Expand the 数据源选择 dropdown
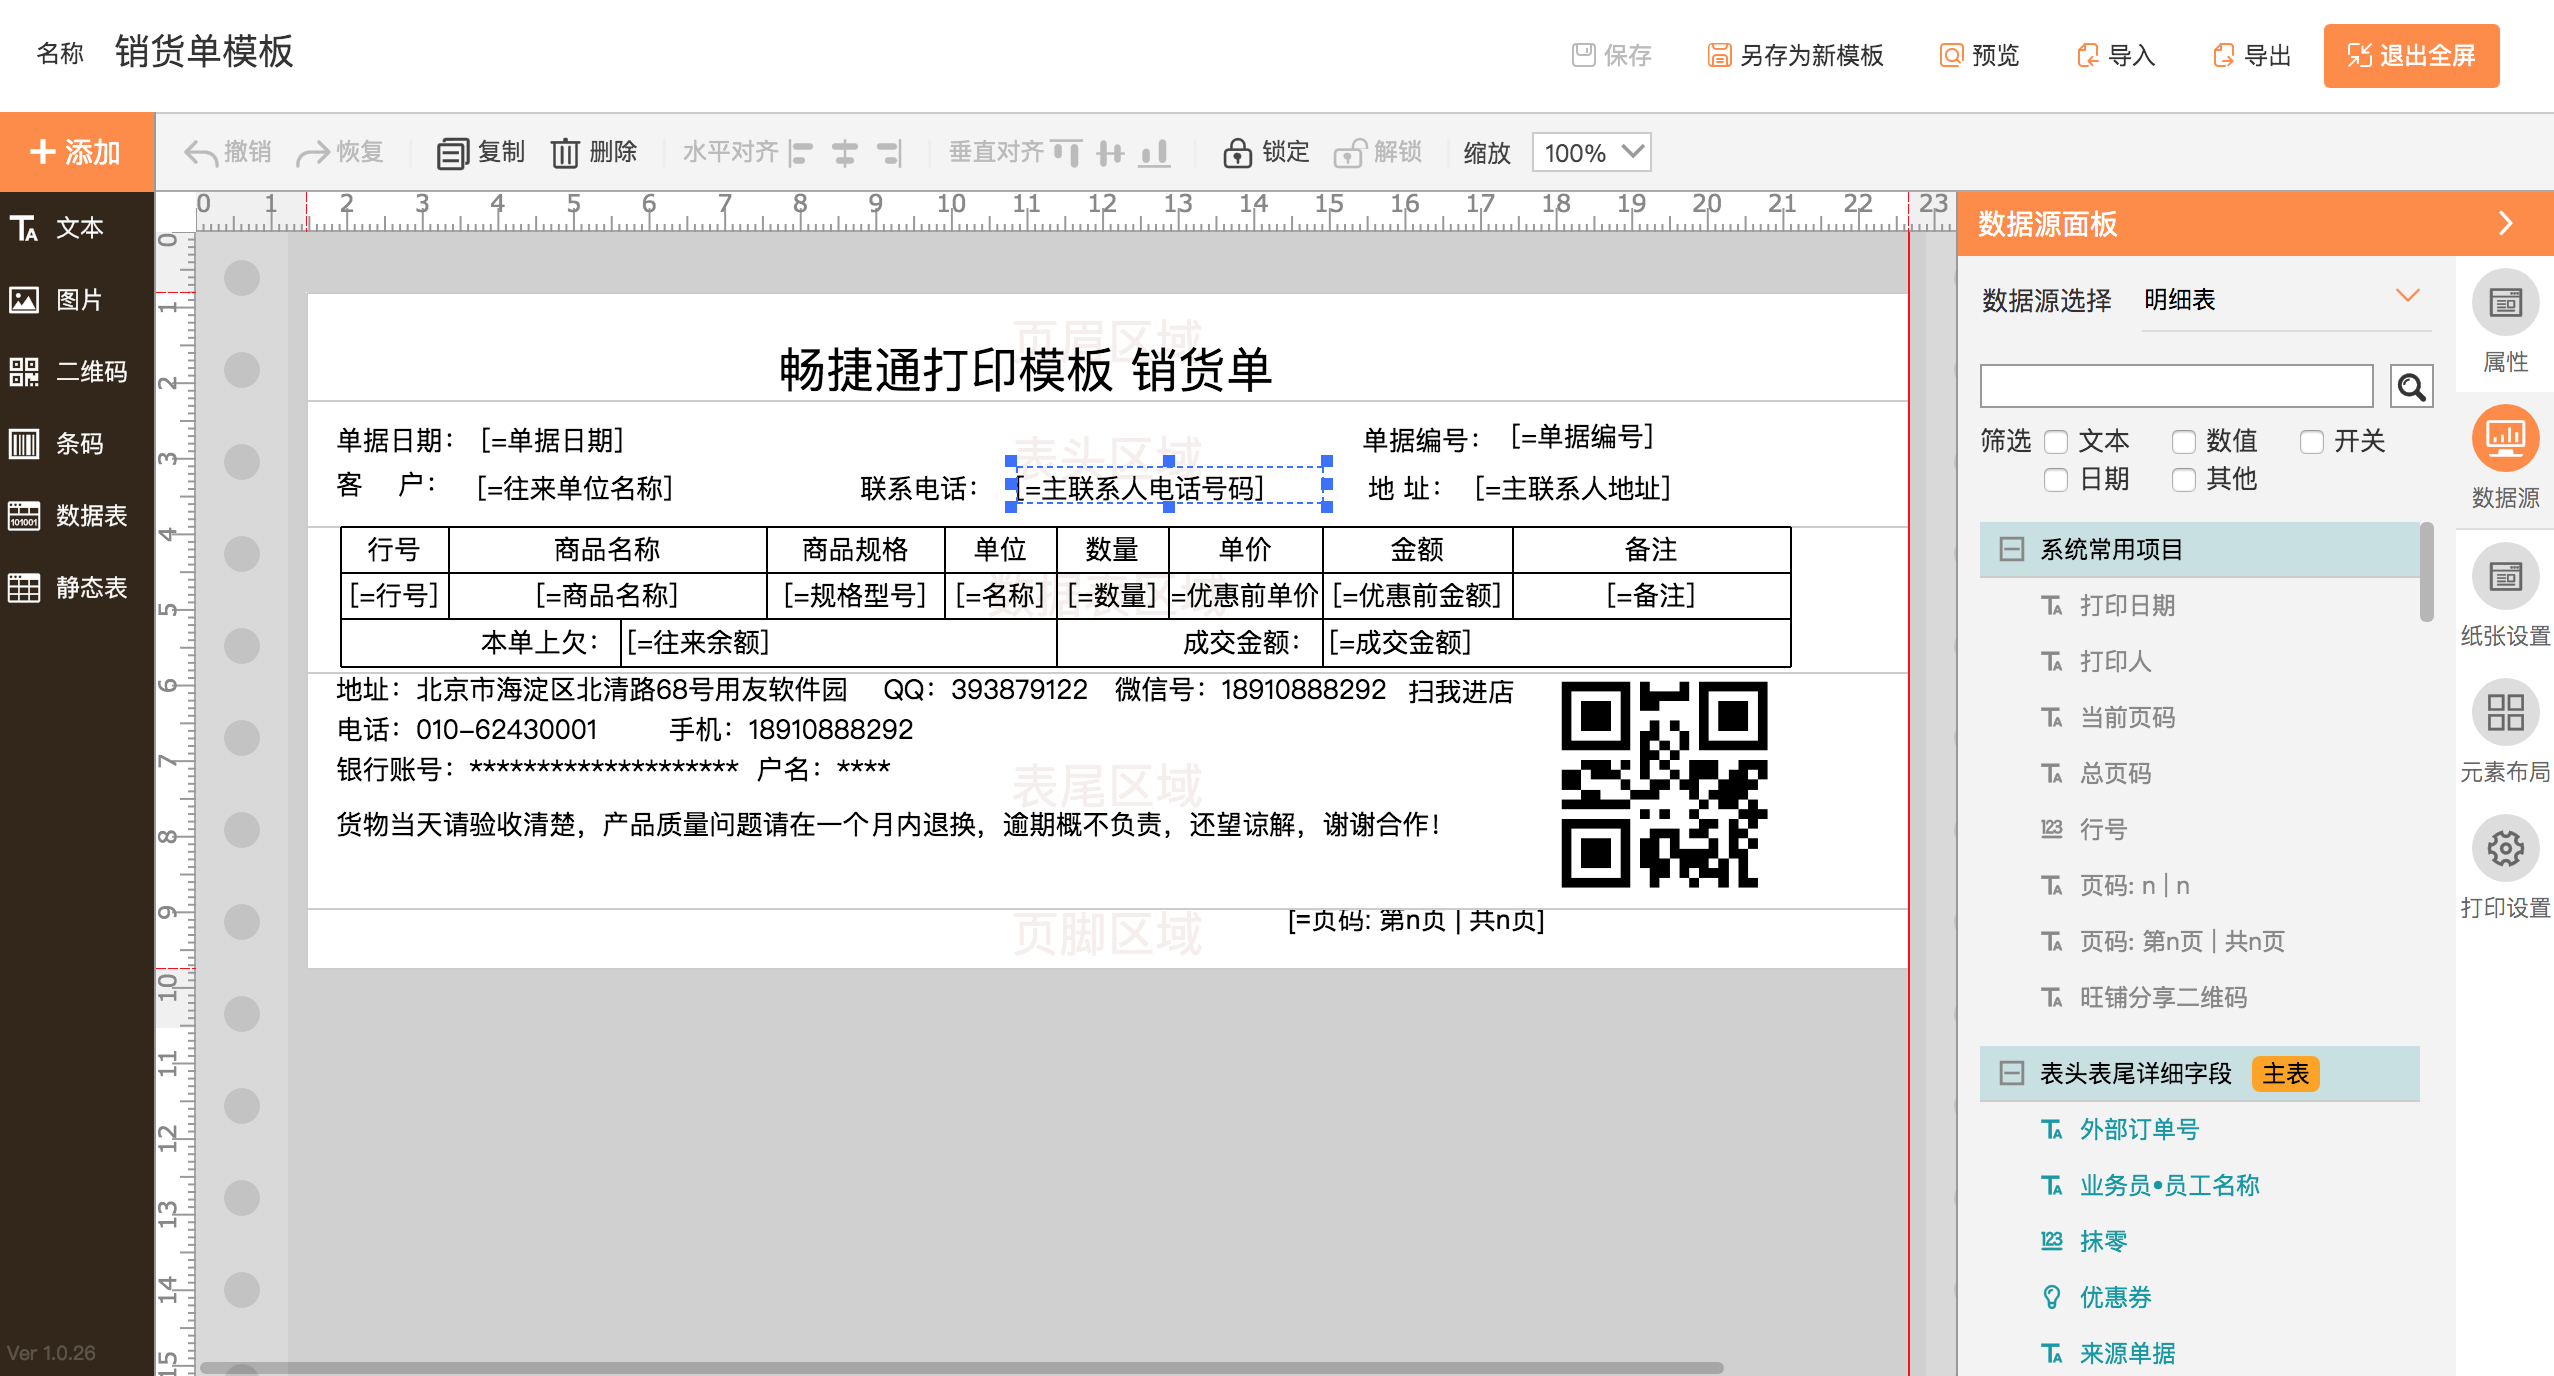Image resolution: width=2554 pixels, height=1376 pixels. point(2412,302)
